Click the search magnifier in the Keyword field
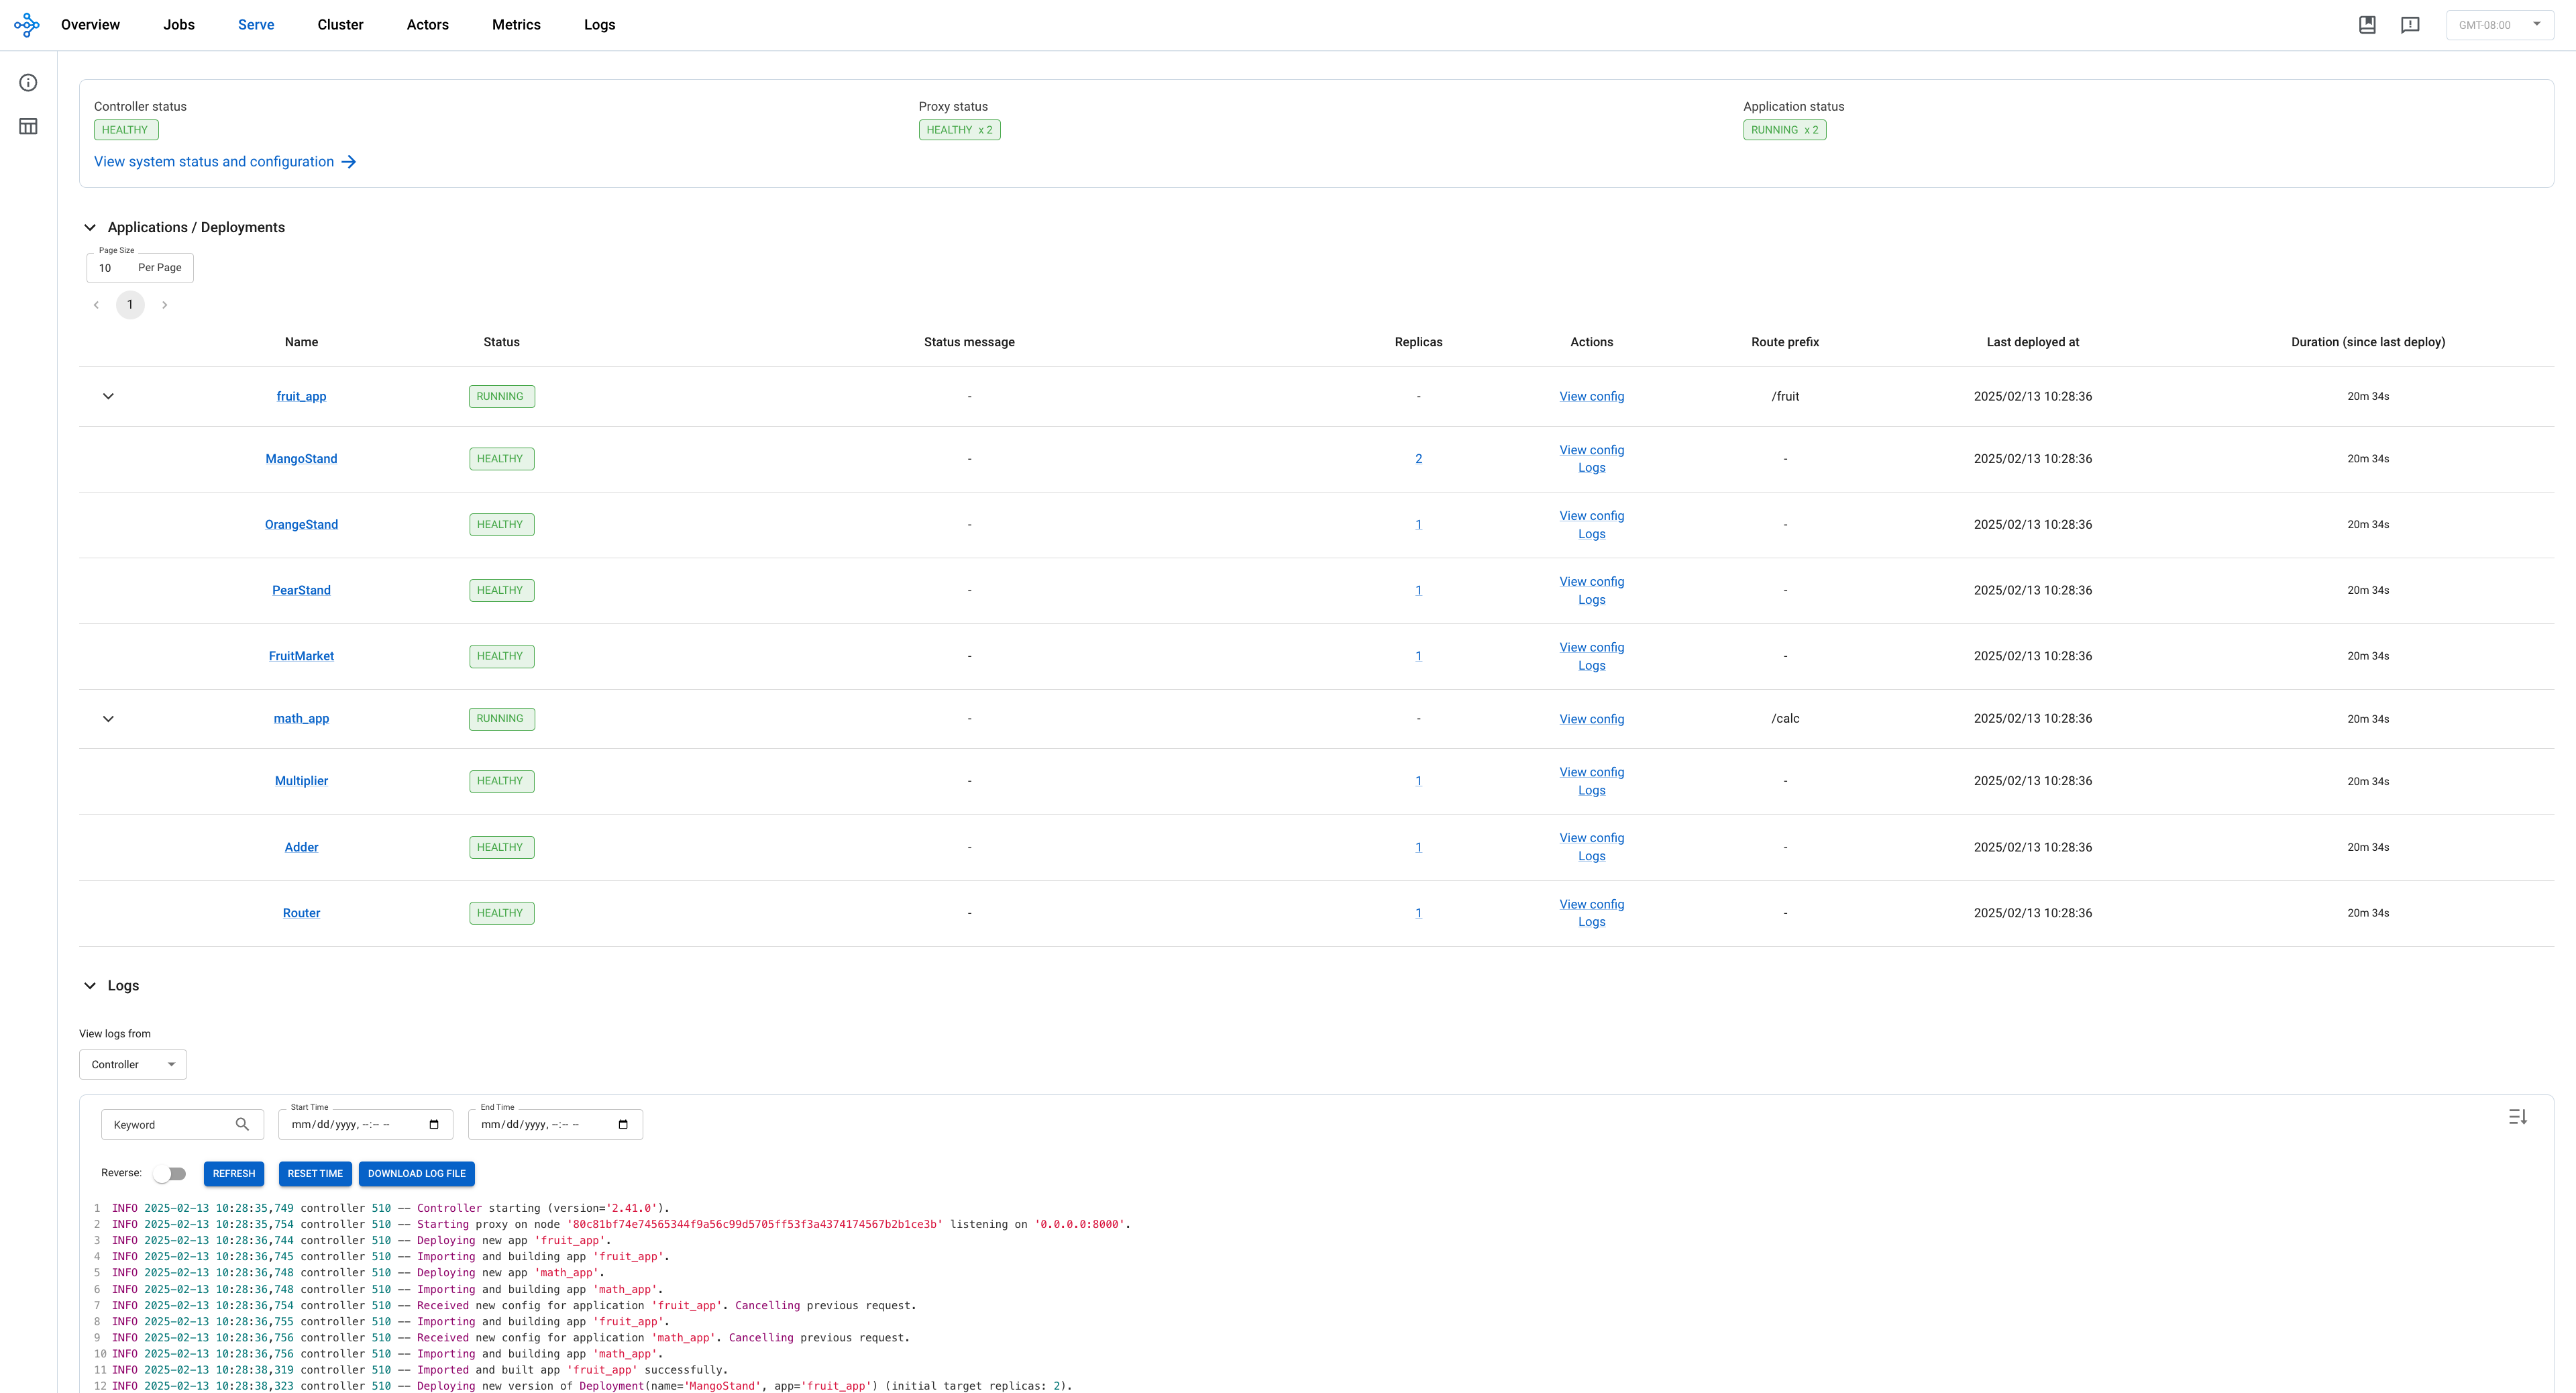This screenshot has height=1393, width=2576. point(243,1124)
